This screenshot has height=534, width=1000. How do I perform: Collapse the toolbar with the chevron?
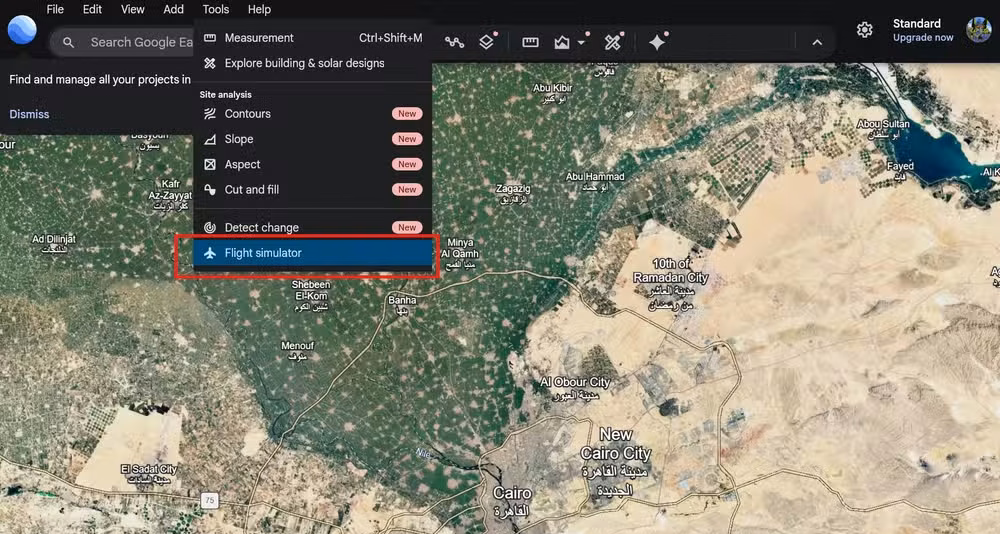tap(817, 42)
